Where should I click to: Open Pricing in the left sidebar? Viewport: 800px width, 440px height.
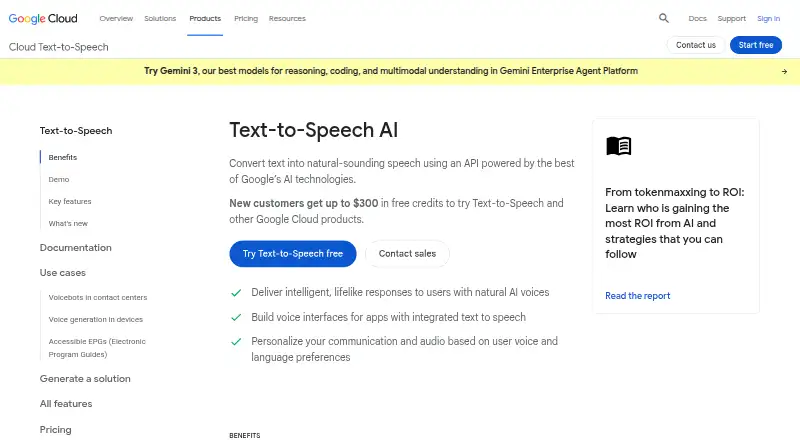pyautogui.click(x=56, y=430)
